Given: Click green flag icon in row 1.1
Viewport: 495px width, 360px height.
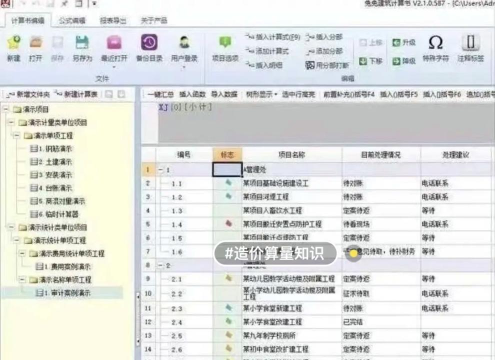Looking at the screenshot, I should (x=228, y=183).
